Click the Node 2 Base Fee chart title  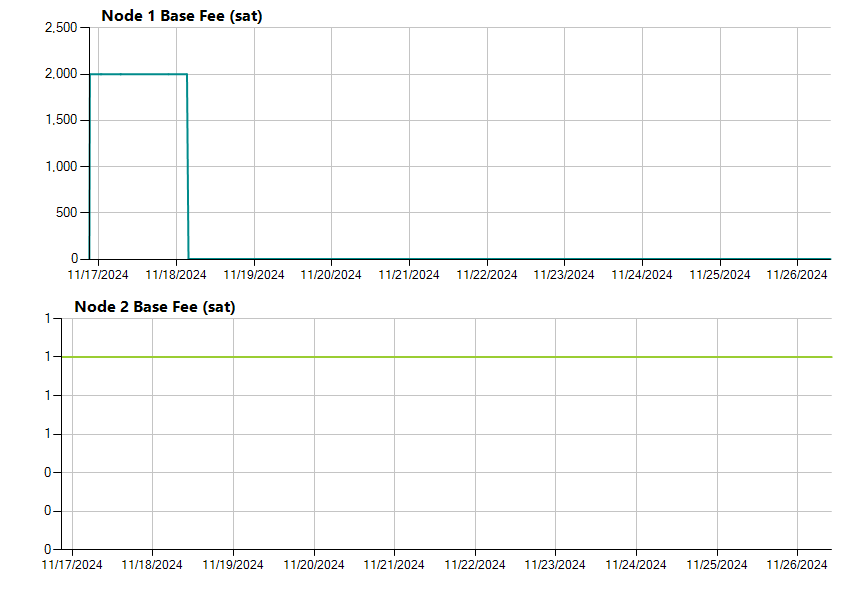pos(155,306)
